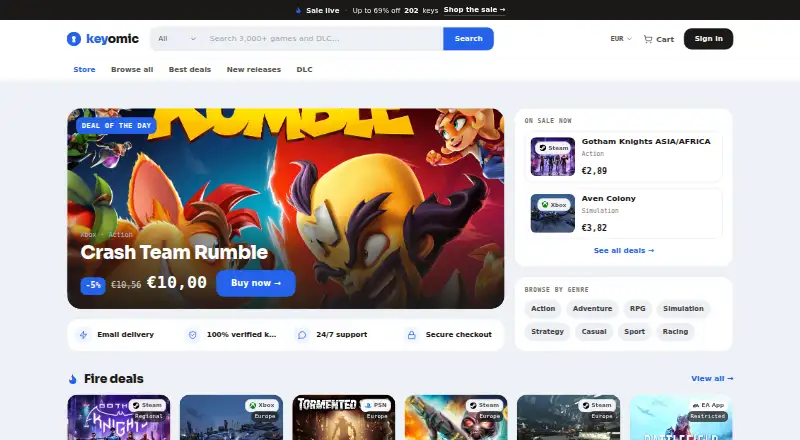Click the Fire deals flame icon

[72, 379]
